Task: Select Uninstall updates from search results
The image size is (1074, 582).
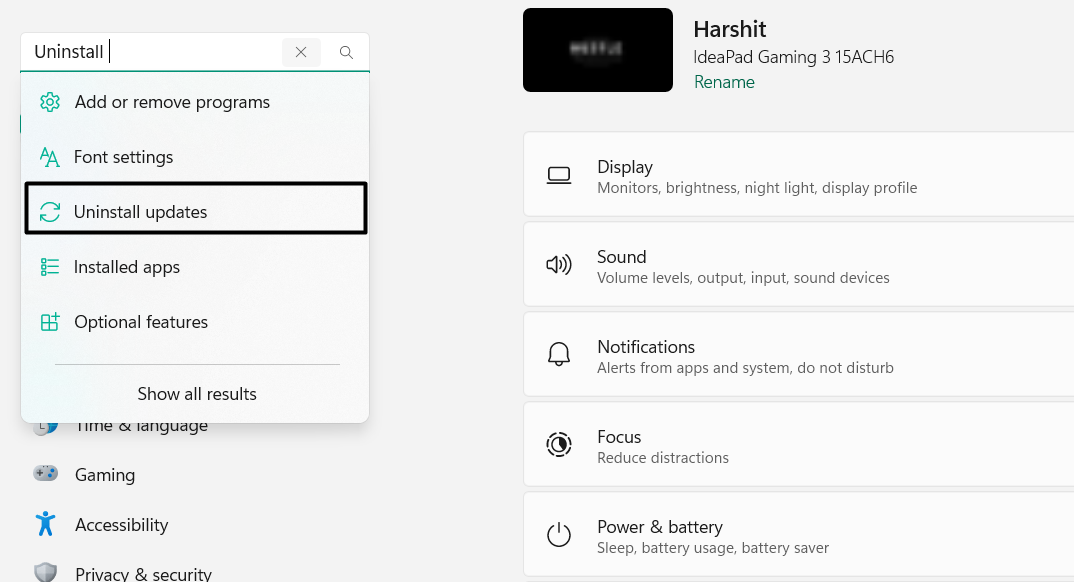Action: point(140,211)
